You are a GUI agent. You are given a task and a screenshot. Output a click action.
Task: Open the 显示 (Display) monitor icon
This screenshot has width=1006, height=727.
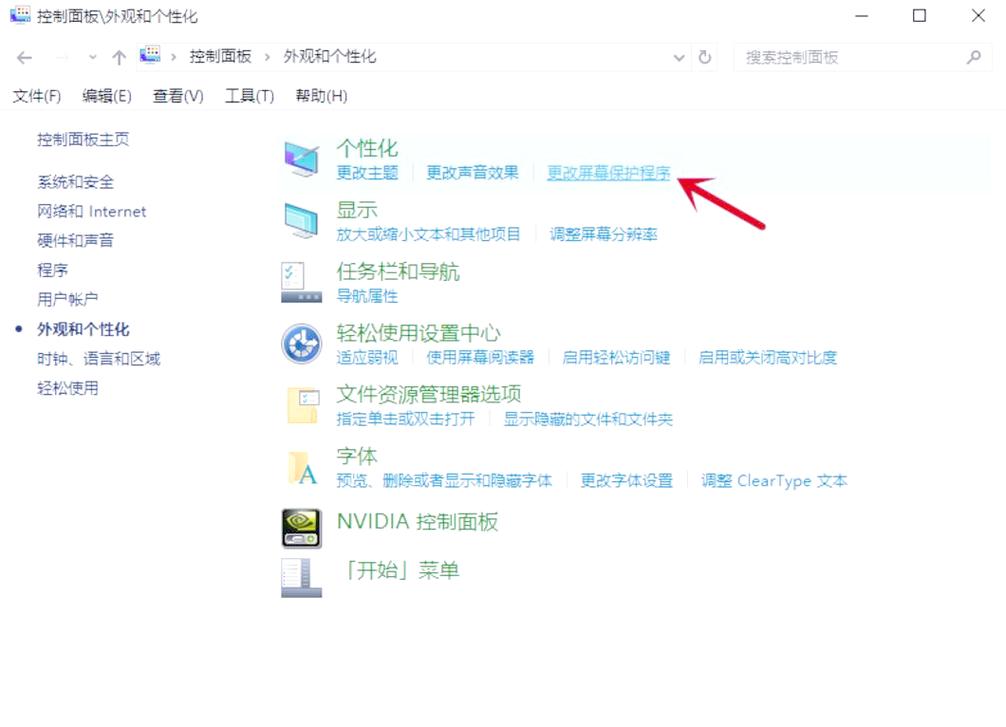(301, 219)
